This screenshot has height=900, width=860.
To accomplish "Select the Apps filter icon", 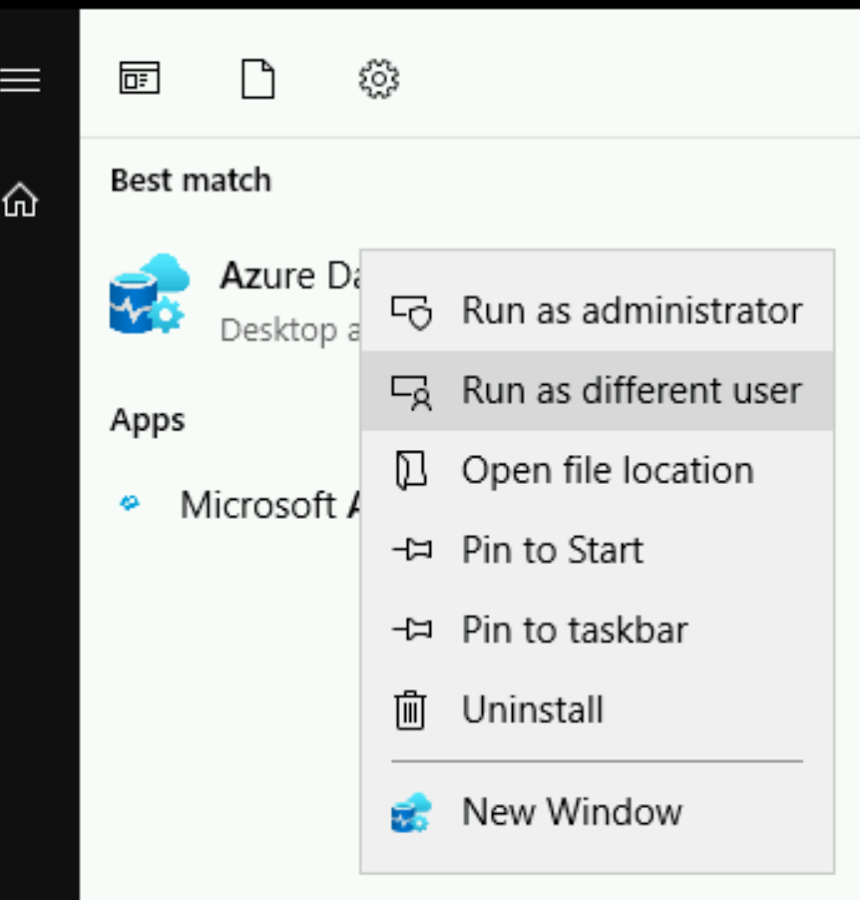I will pyautogui.click(x=140, y=79).
